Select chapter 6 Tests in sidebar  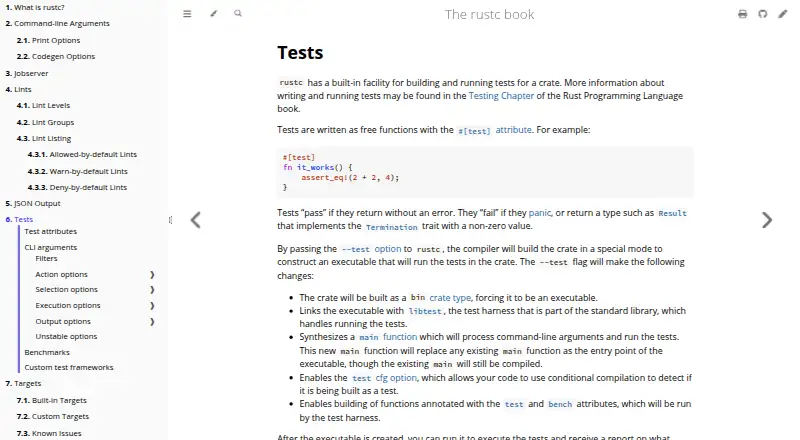[x=19, y=219]
